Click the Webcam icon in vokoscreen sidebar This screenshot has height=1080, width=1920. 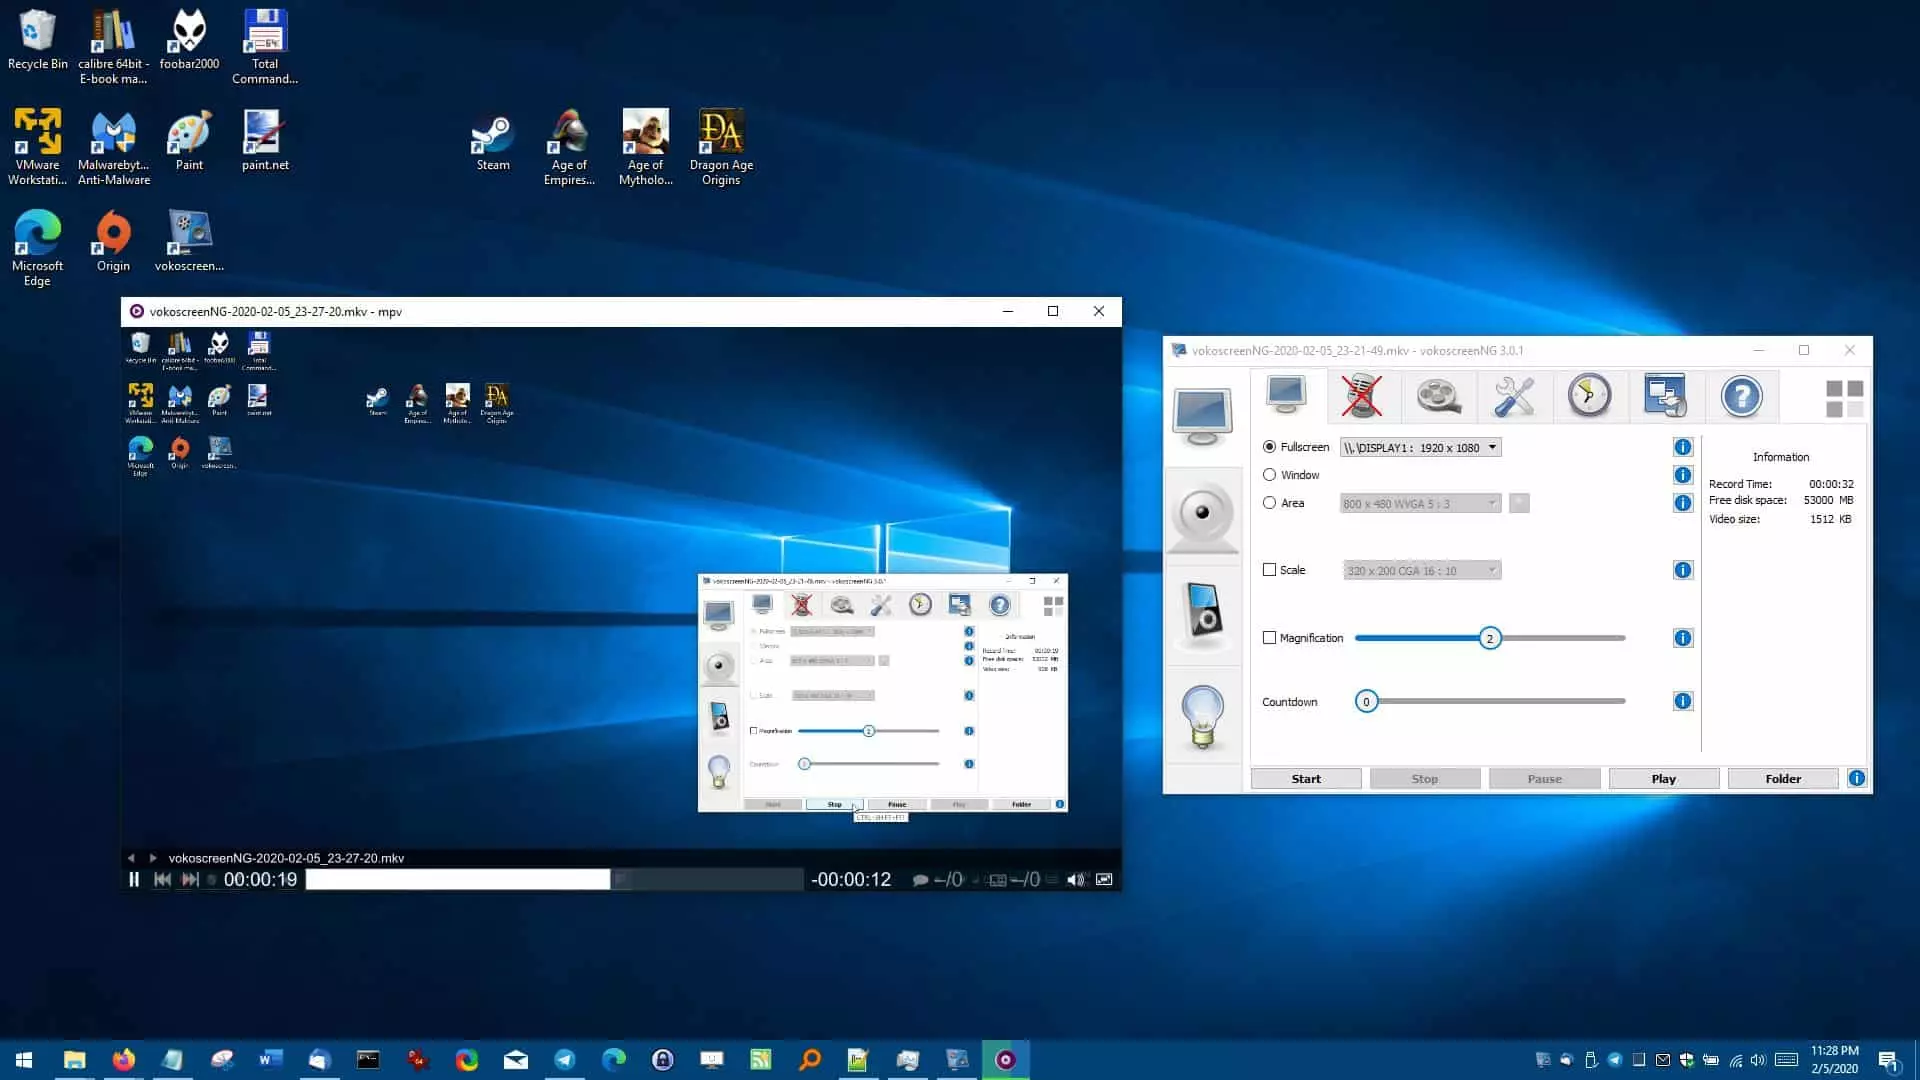coord(1201,514)
